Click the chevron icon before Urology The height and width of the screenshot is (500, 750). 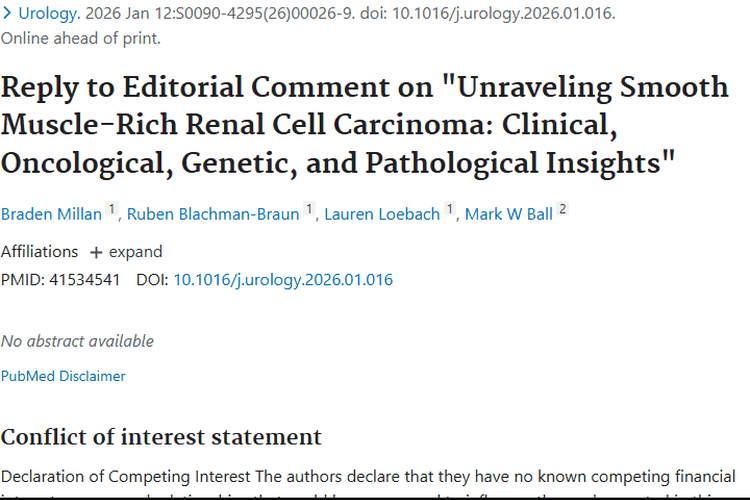click(7, 13)
